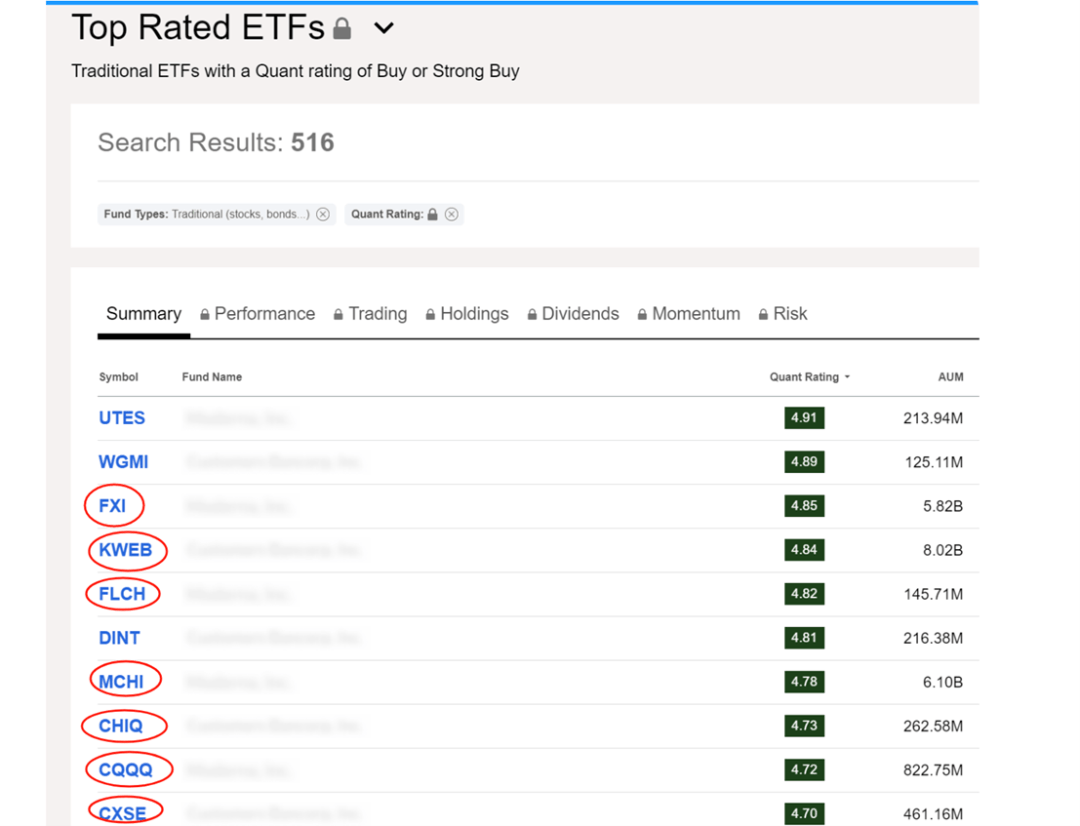The width and height of the screenshot is (1080, 826).
Task: Open the UTES ticker link
Action: coord(122,418)
